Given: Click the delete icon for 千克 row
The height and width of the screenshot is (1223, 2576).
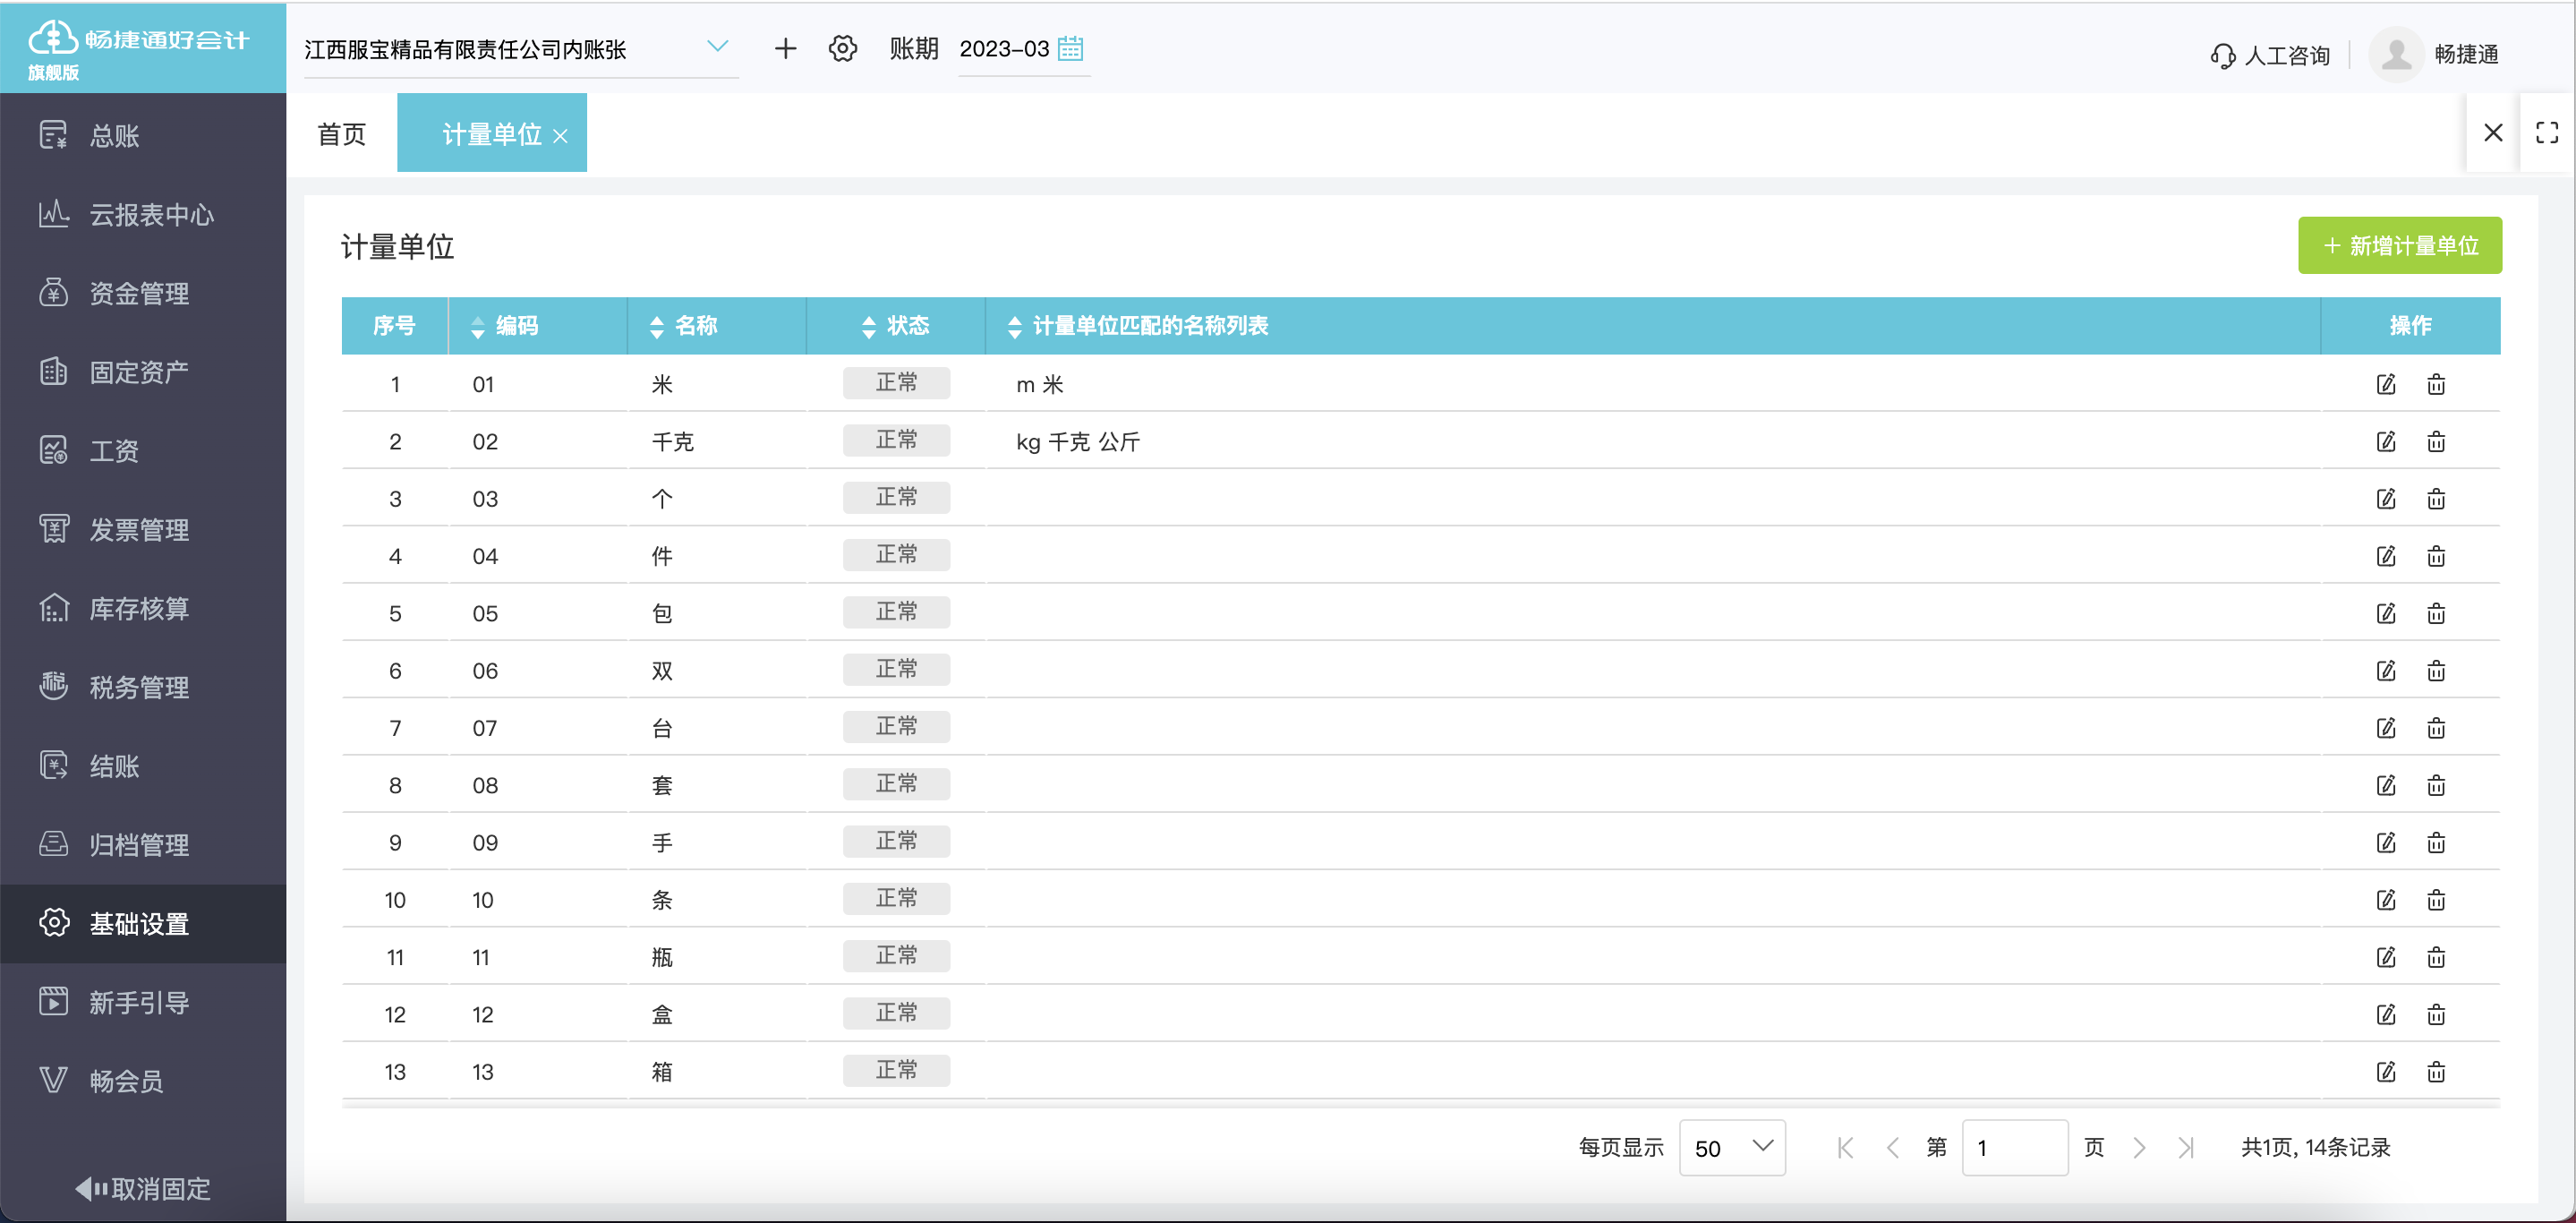Looking at the screenshot, I should [2436, 440].
